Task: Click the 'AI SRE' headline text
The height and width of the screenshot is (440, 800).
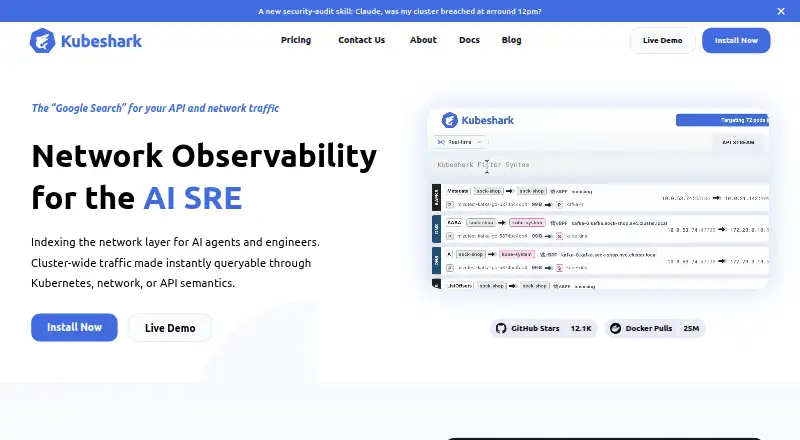Action: (x=192, y=198)
